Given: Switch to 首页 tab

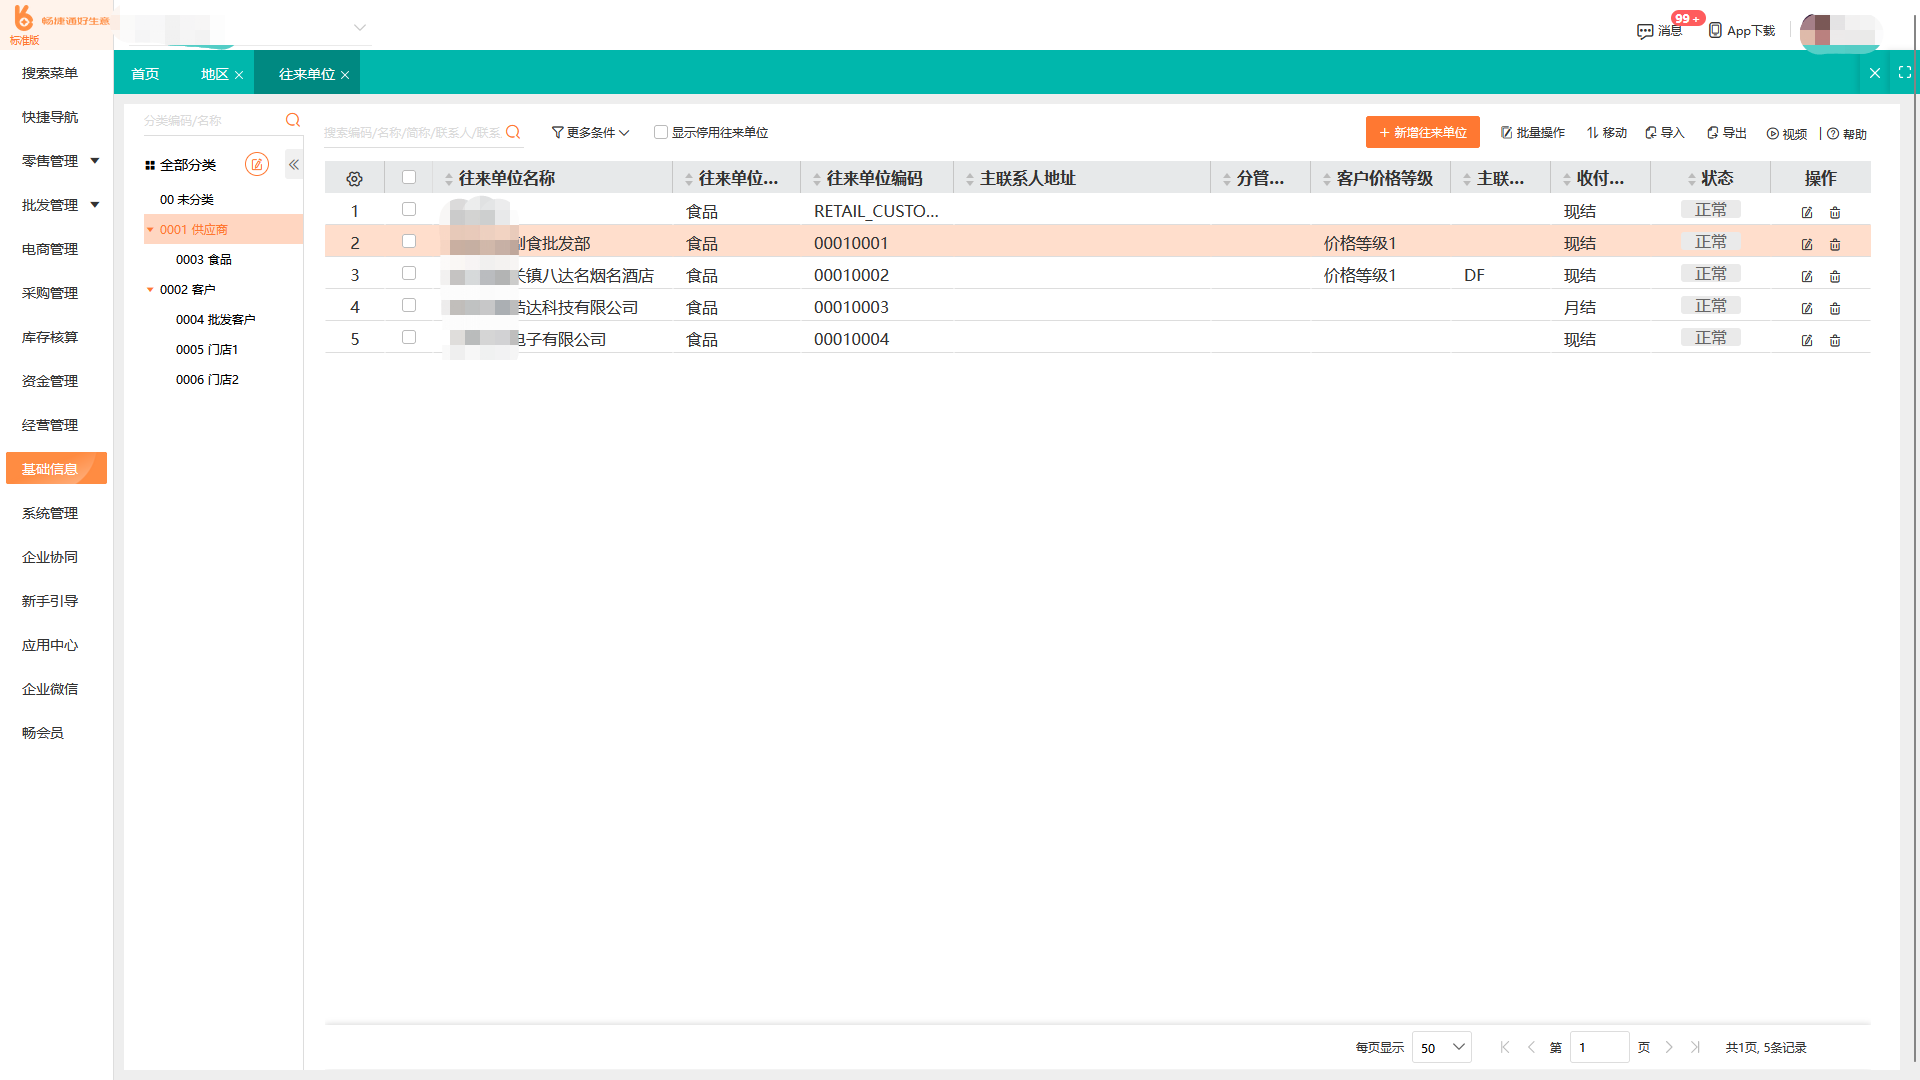Looking at the screenshot, I should tap(145, 74).
